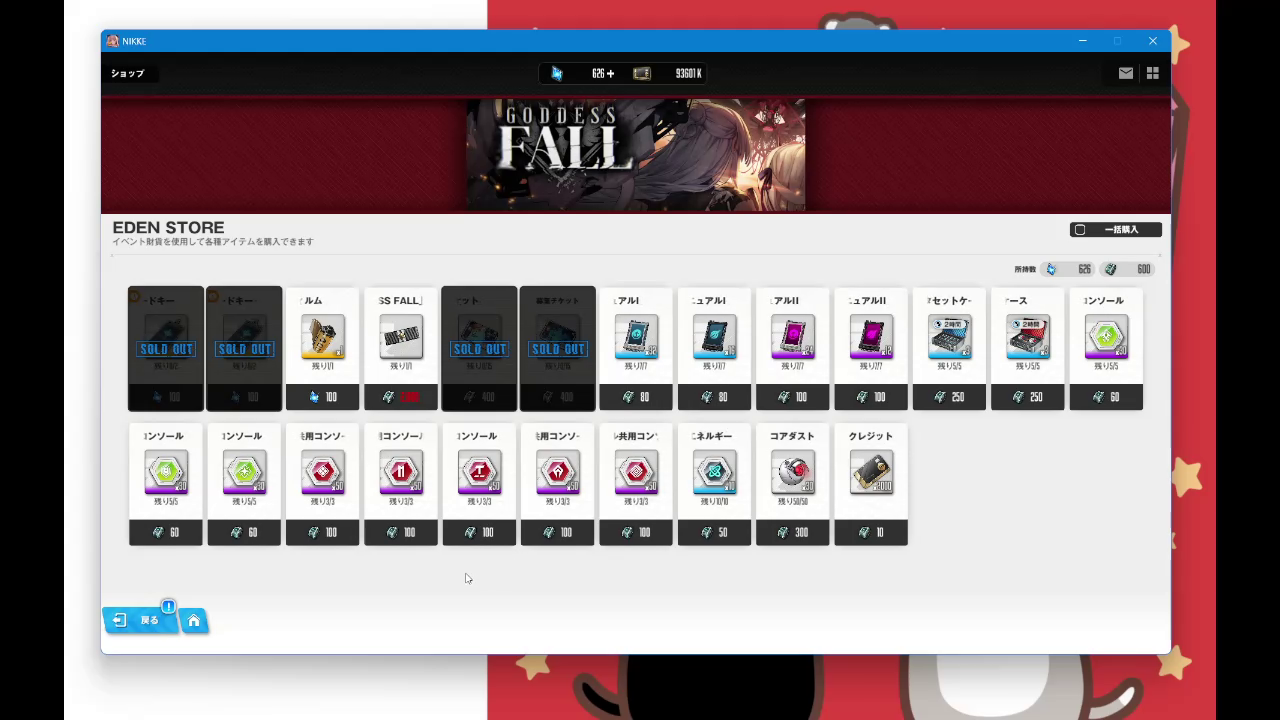Click the plus next to gem count

[x=610, y=74]
